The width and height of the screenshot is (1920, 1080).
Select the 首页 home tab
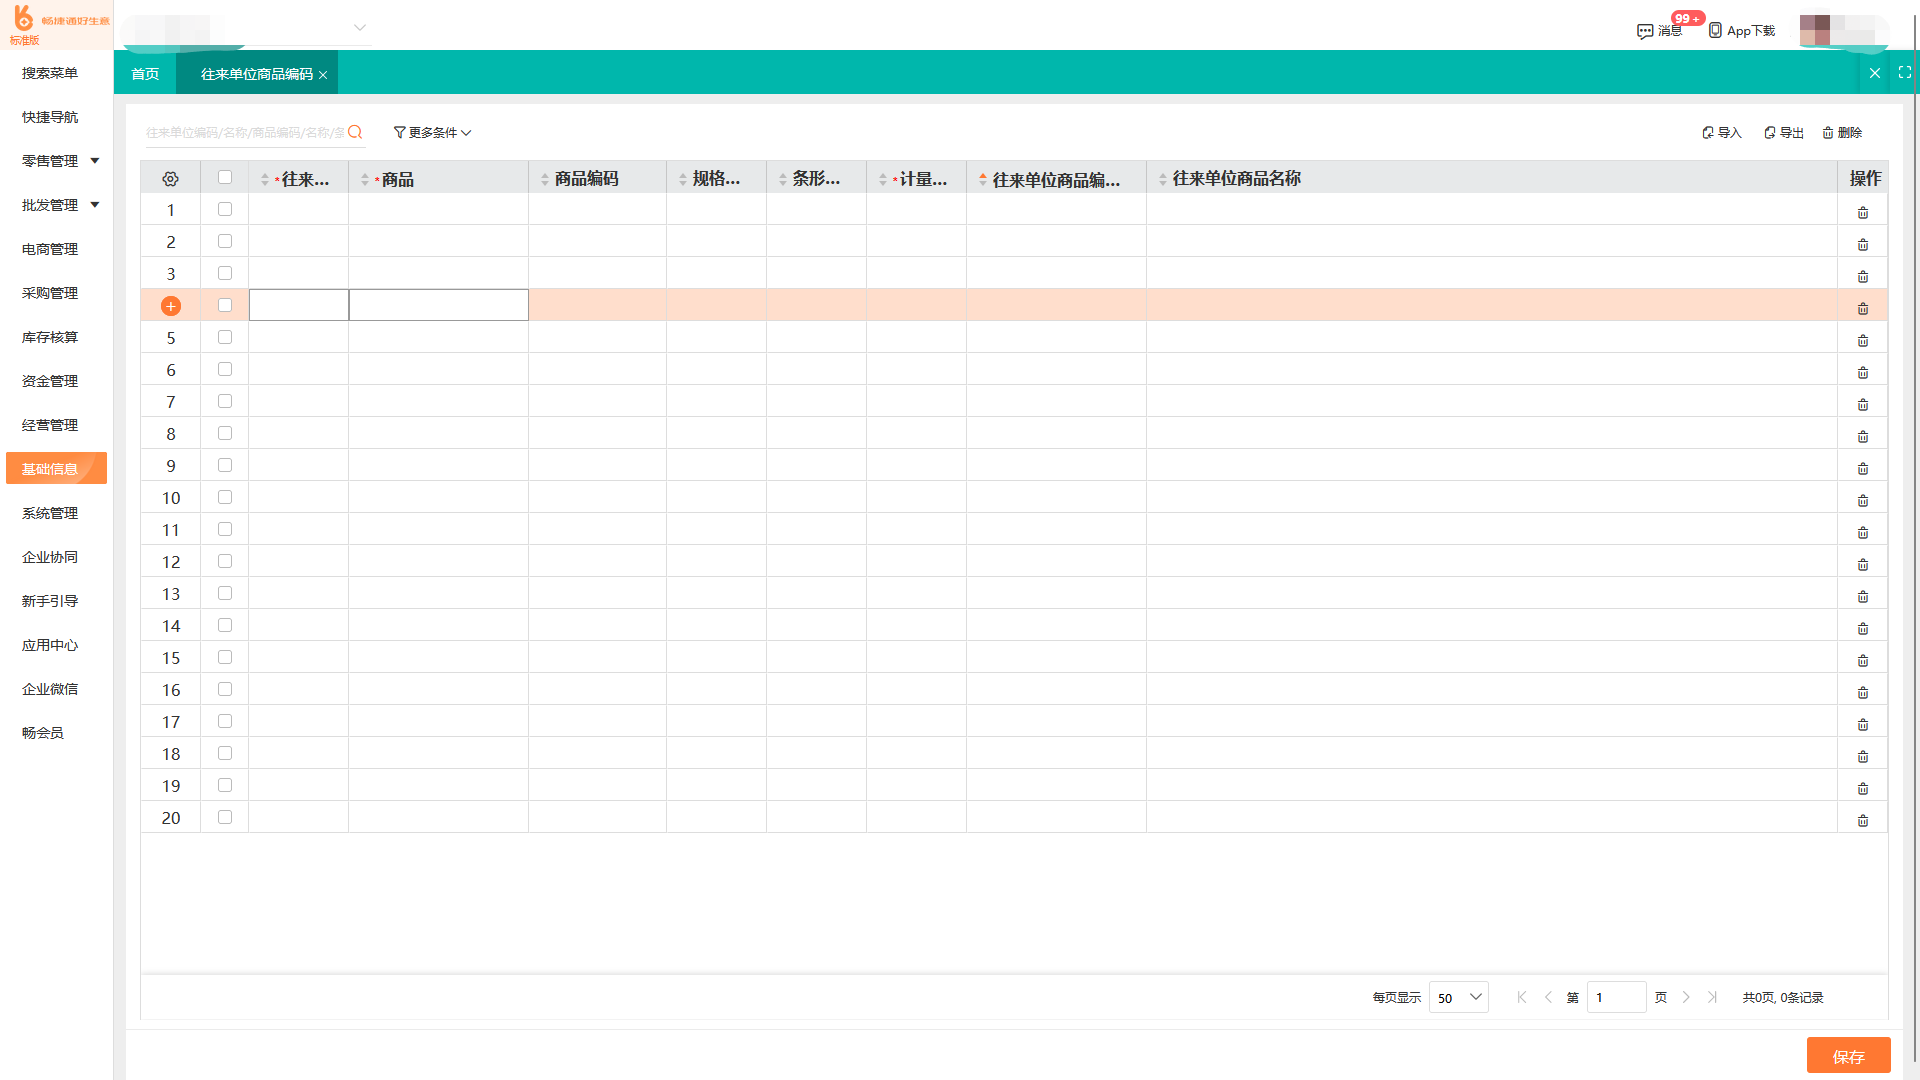(x=145, y=74)
